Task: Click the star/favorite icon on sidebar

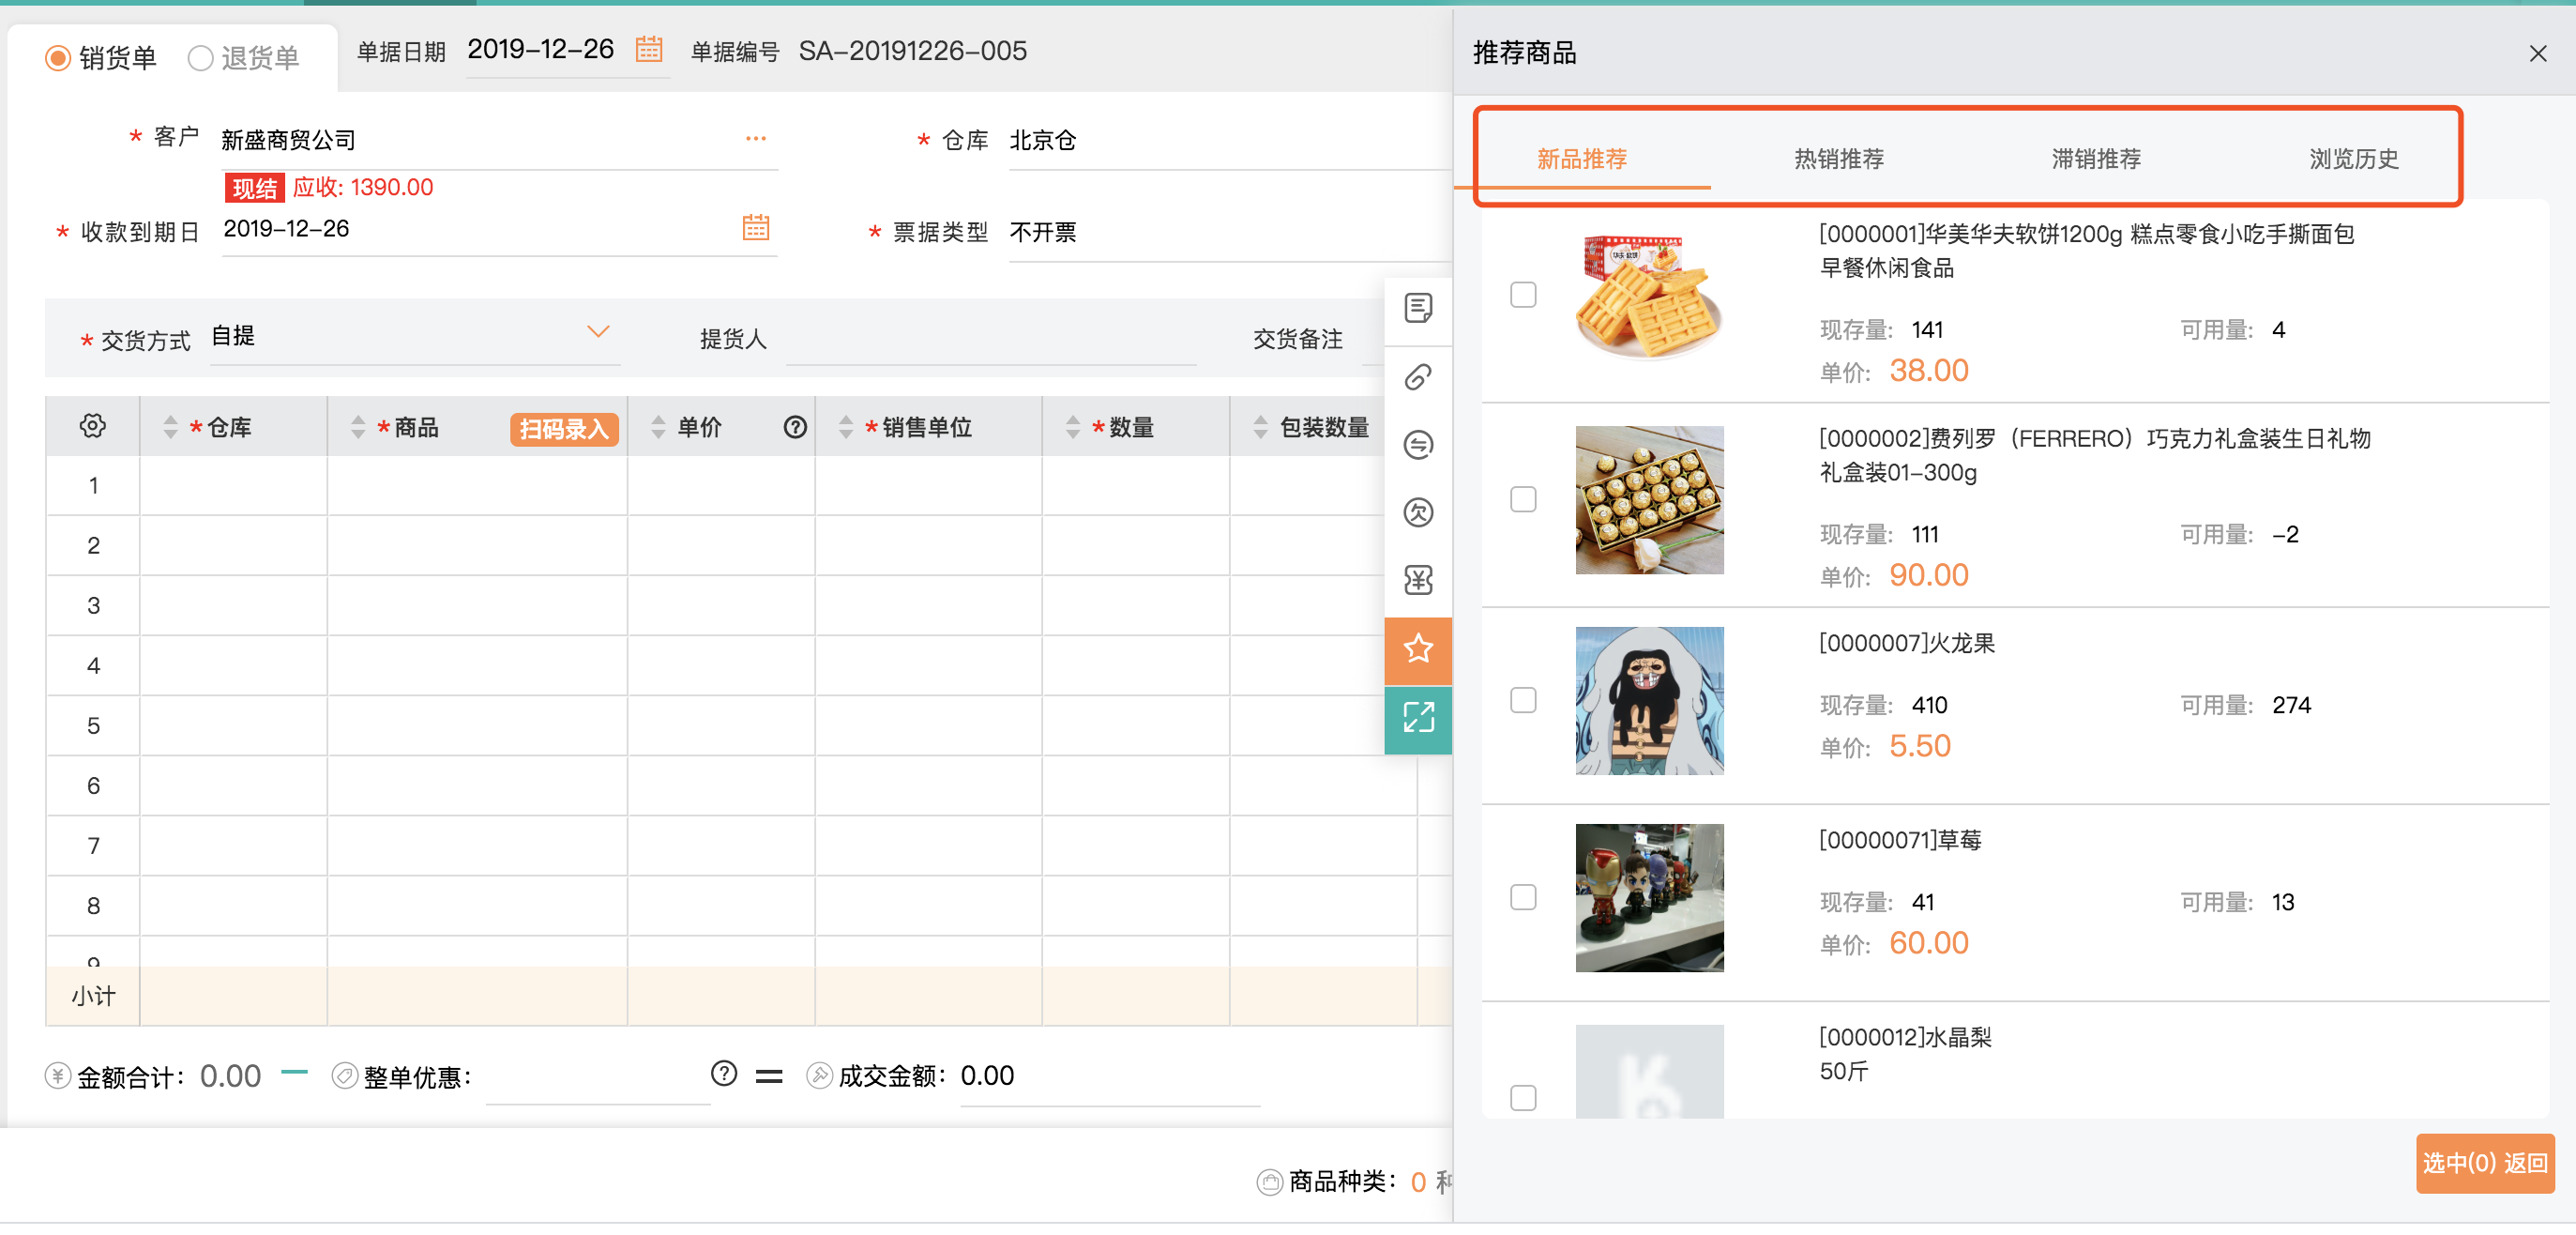Action: click(1417, 649)
